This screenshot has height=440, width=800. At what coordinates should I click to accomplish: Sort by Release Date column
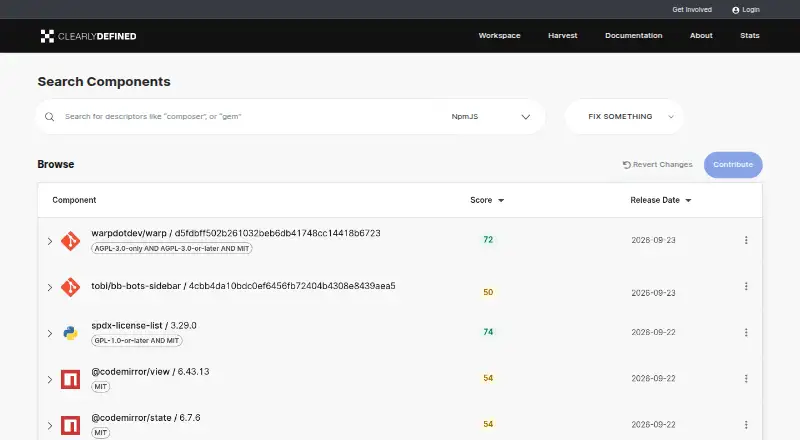(x=661, y=200)
